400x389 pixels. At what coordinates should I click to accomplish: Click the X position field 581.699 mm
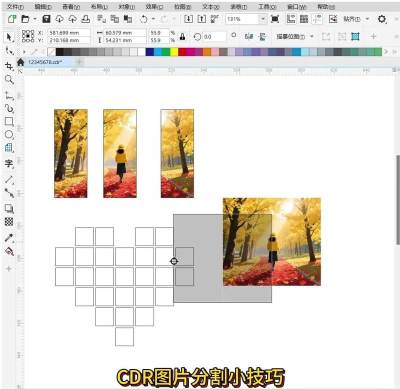[x=69, y=33]
